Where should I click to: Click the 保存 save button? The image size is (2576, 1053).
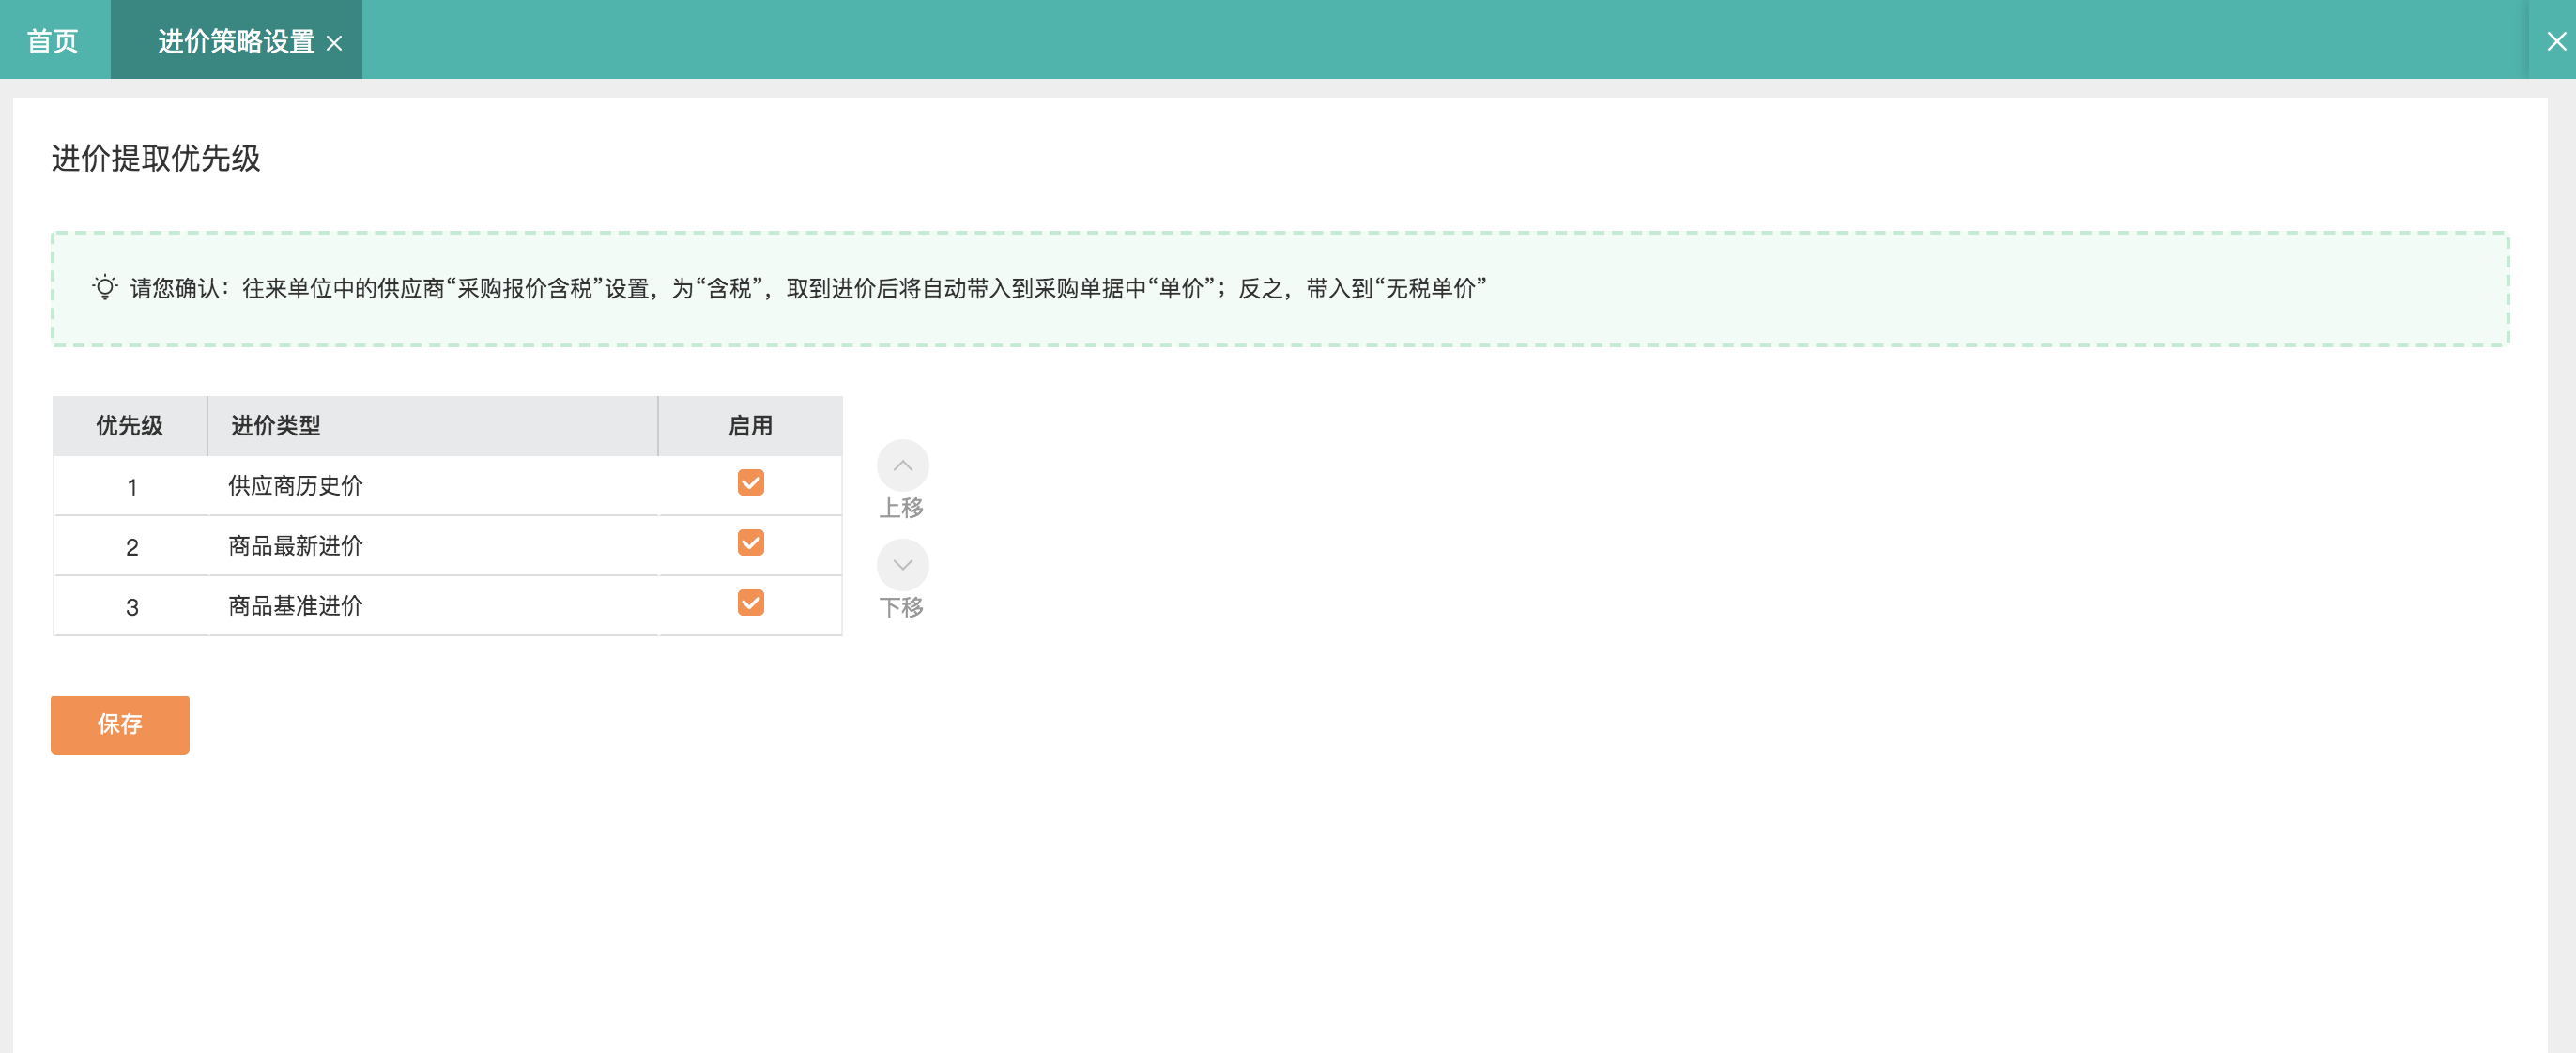120,725
